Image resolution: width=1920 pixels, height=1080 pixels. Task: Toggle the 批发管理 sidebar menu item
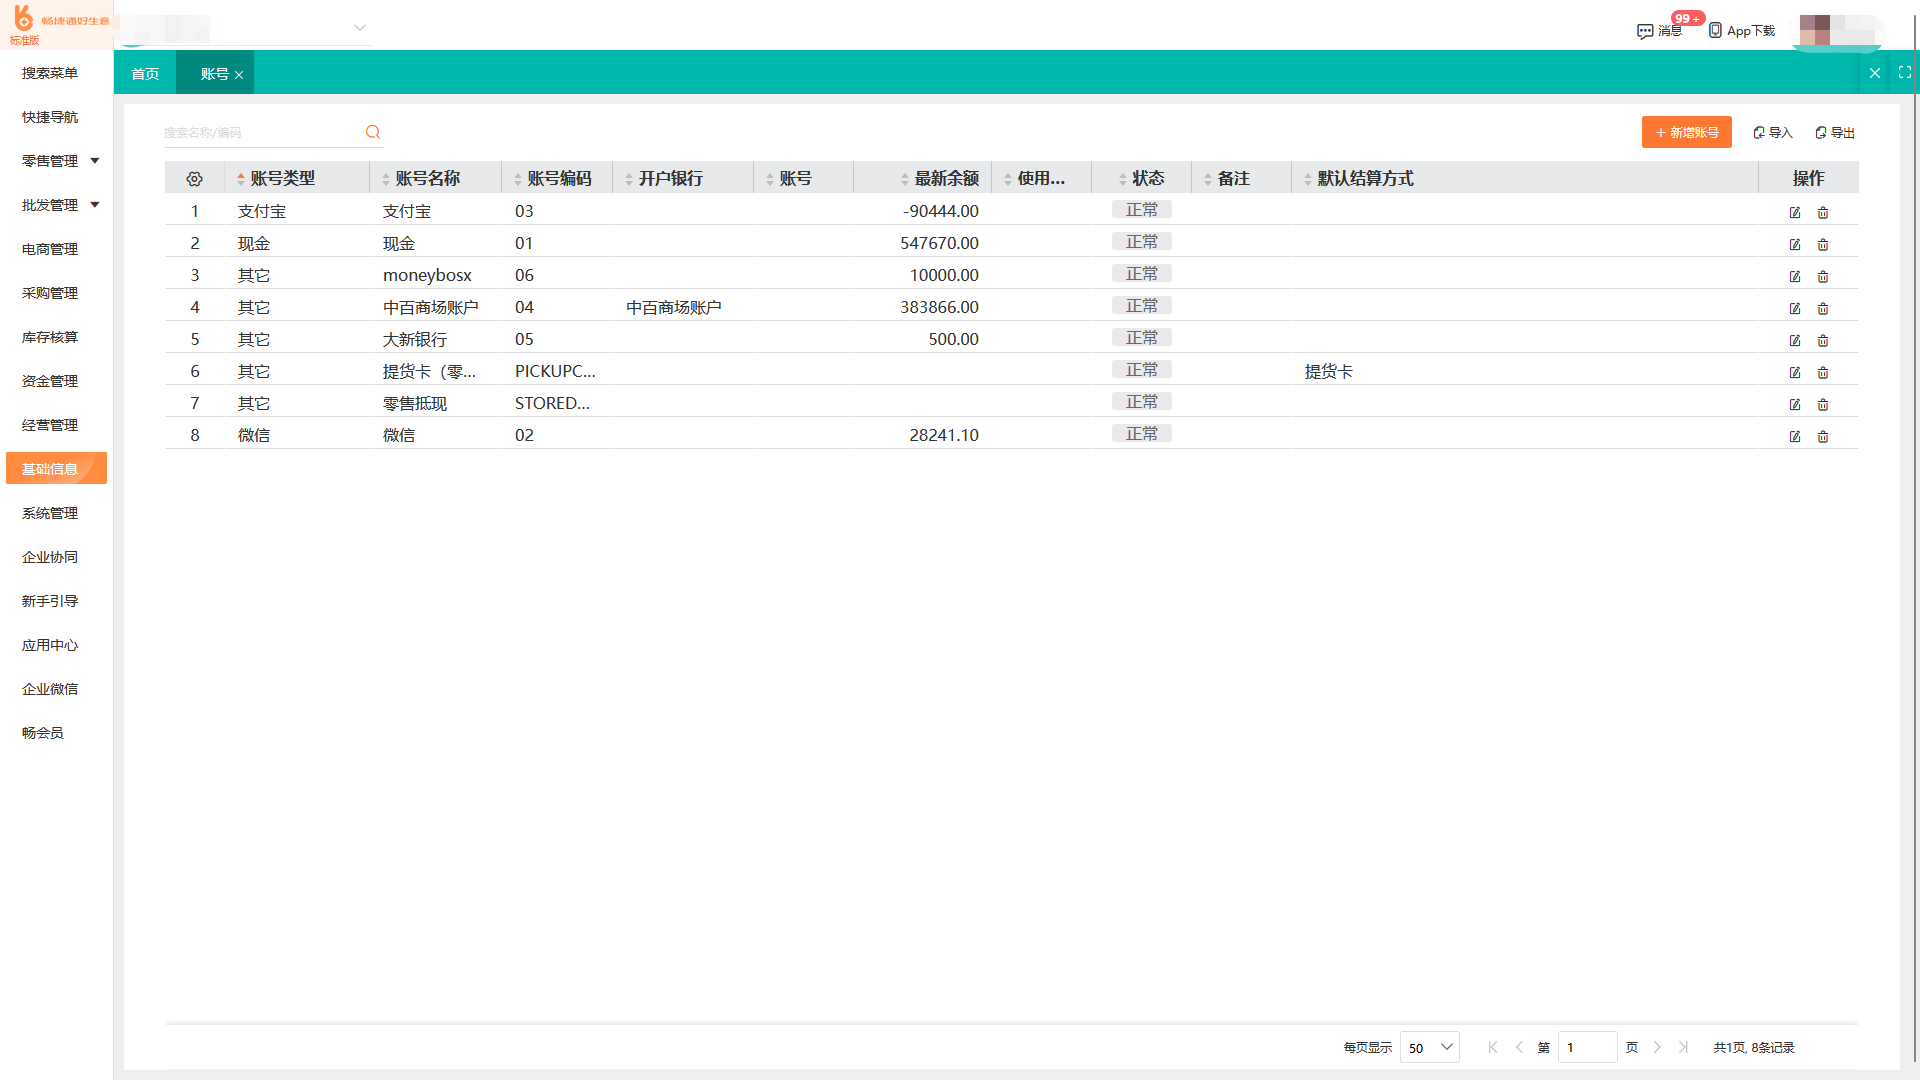point(61,204)
